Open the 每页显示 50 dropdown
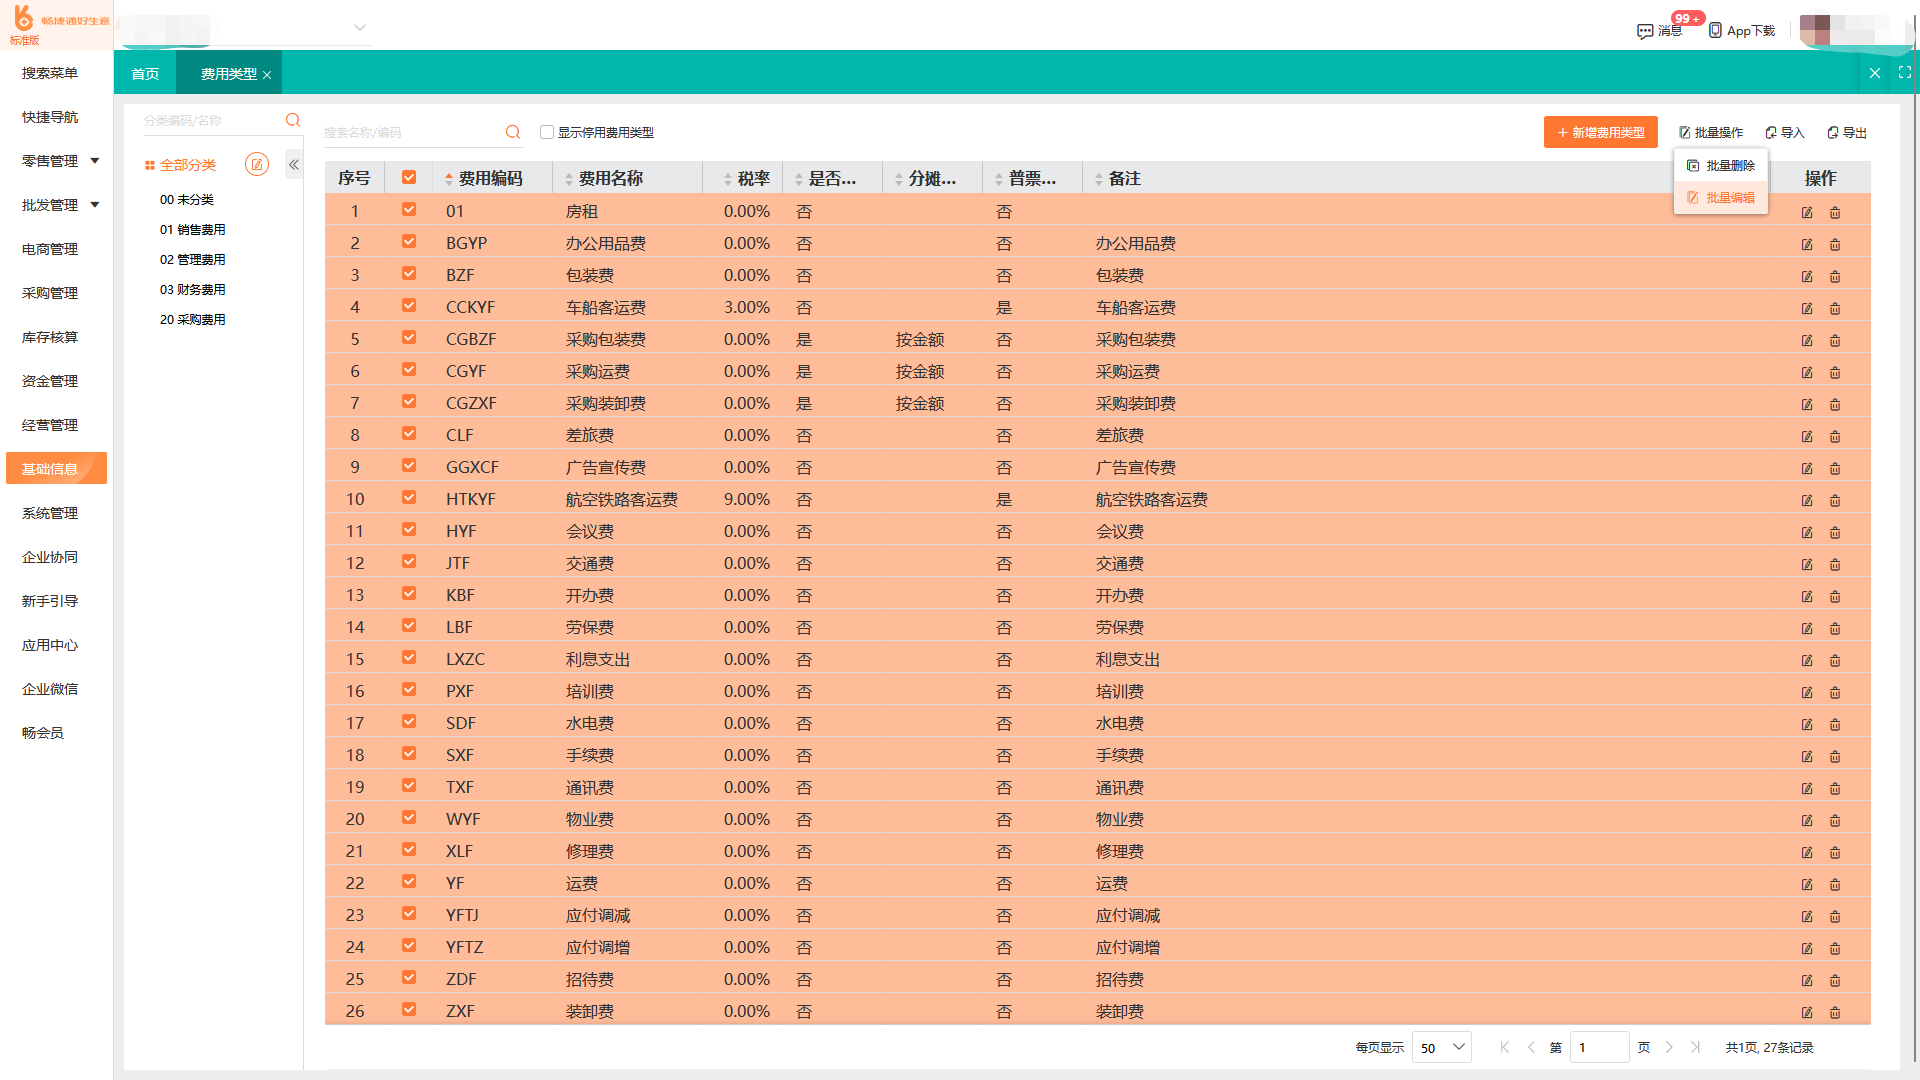Image resolution: width=1920 pixels, height=1080 pixels. click(x=1440, y=1048)
